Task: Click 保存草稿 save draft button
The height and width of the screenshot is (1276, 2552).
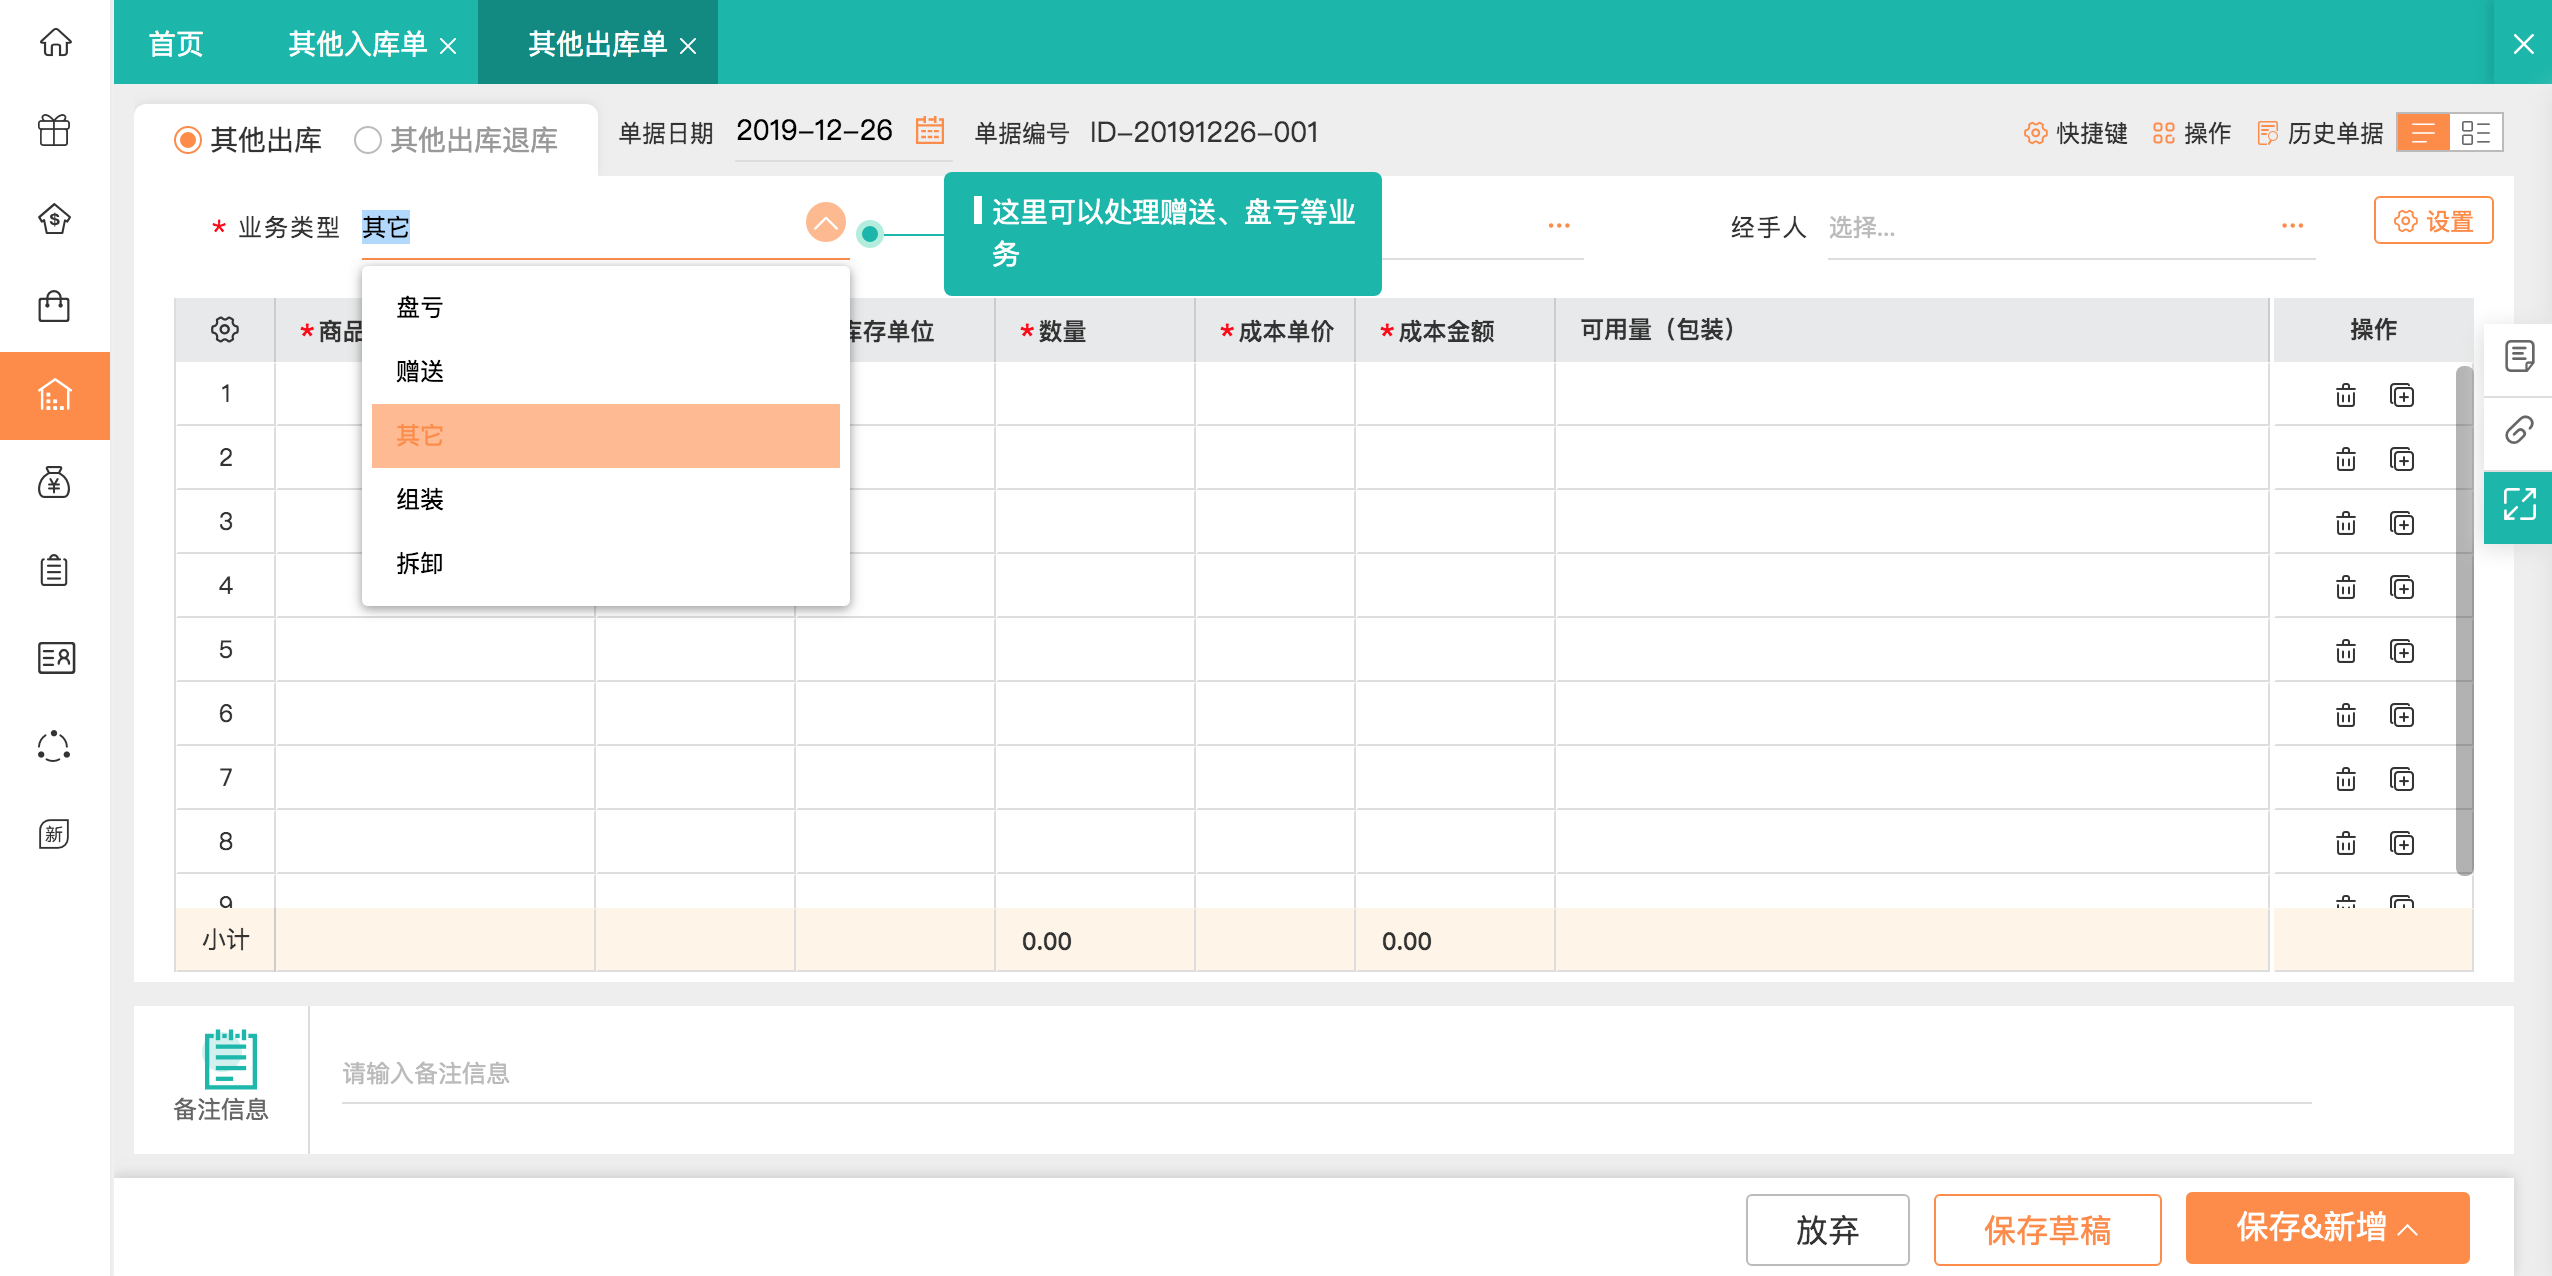Action: click(x=2047, y=1226)
